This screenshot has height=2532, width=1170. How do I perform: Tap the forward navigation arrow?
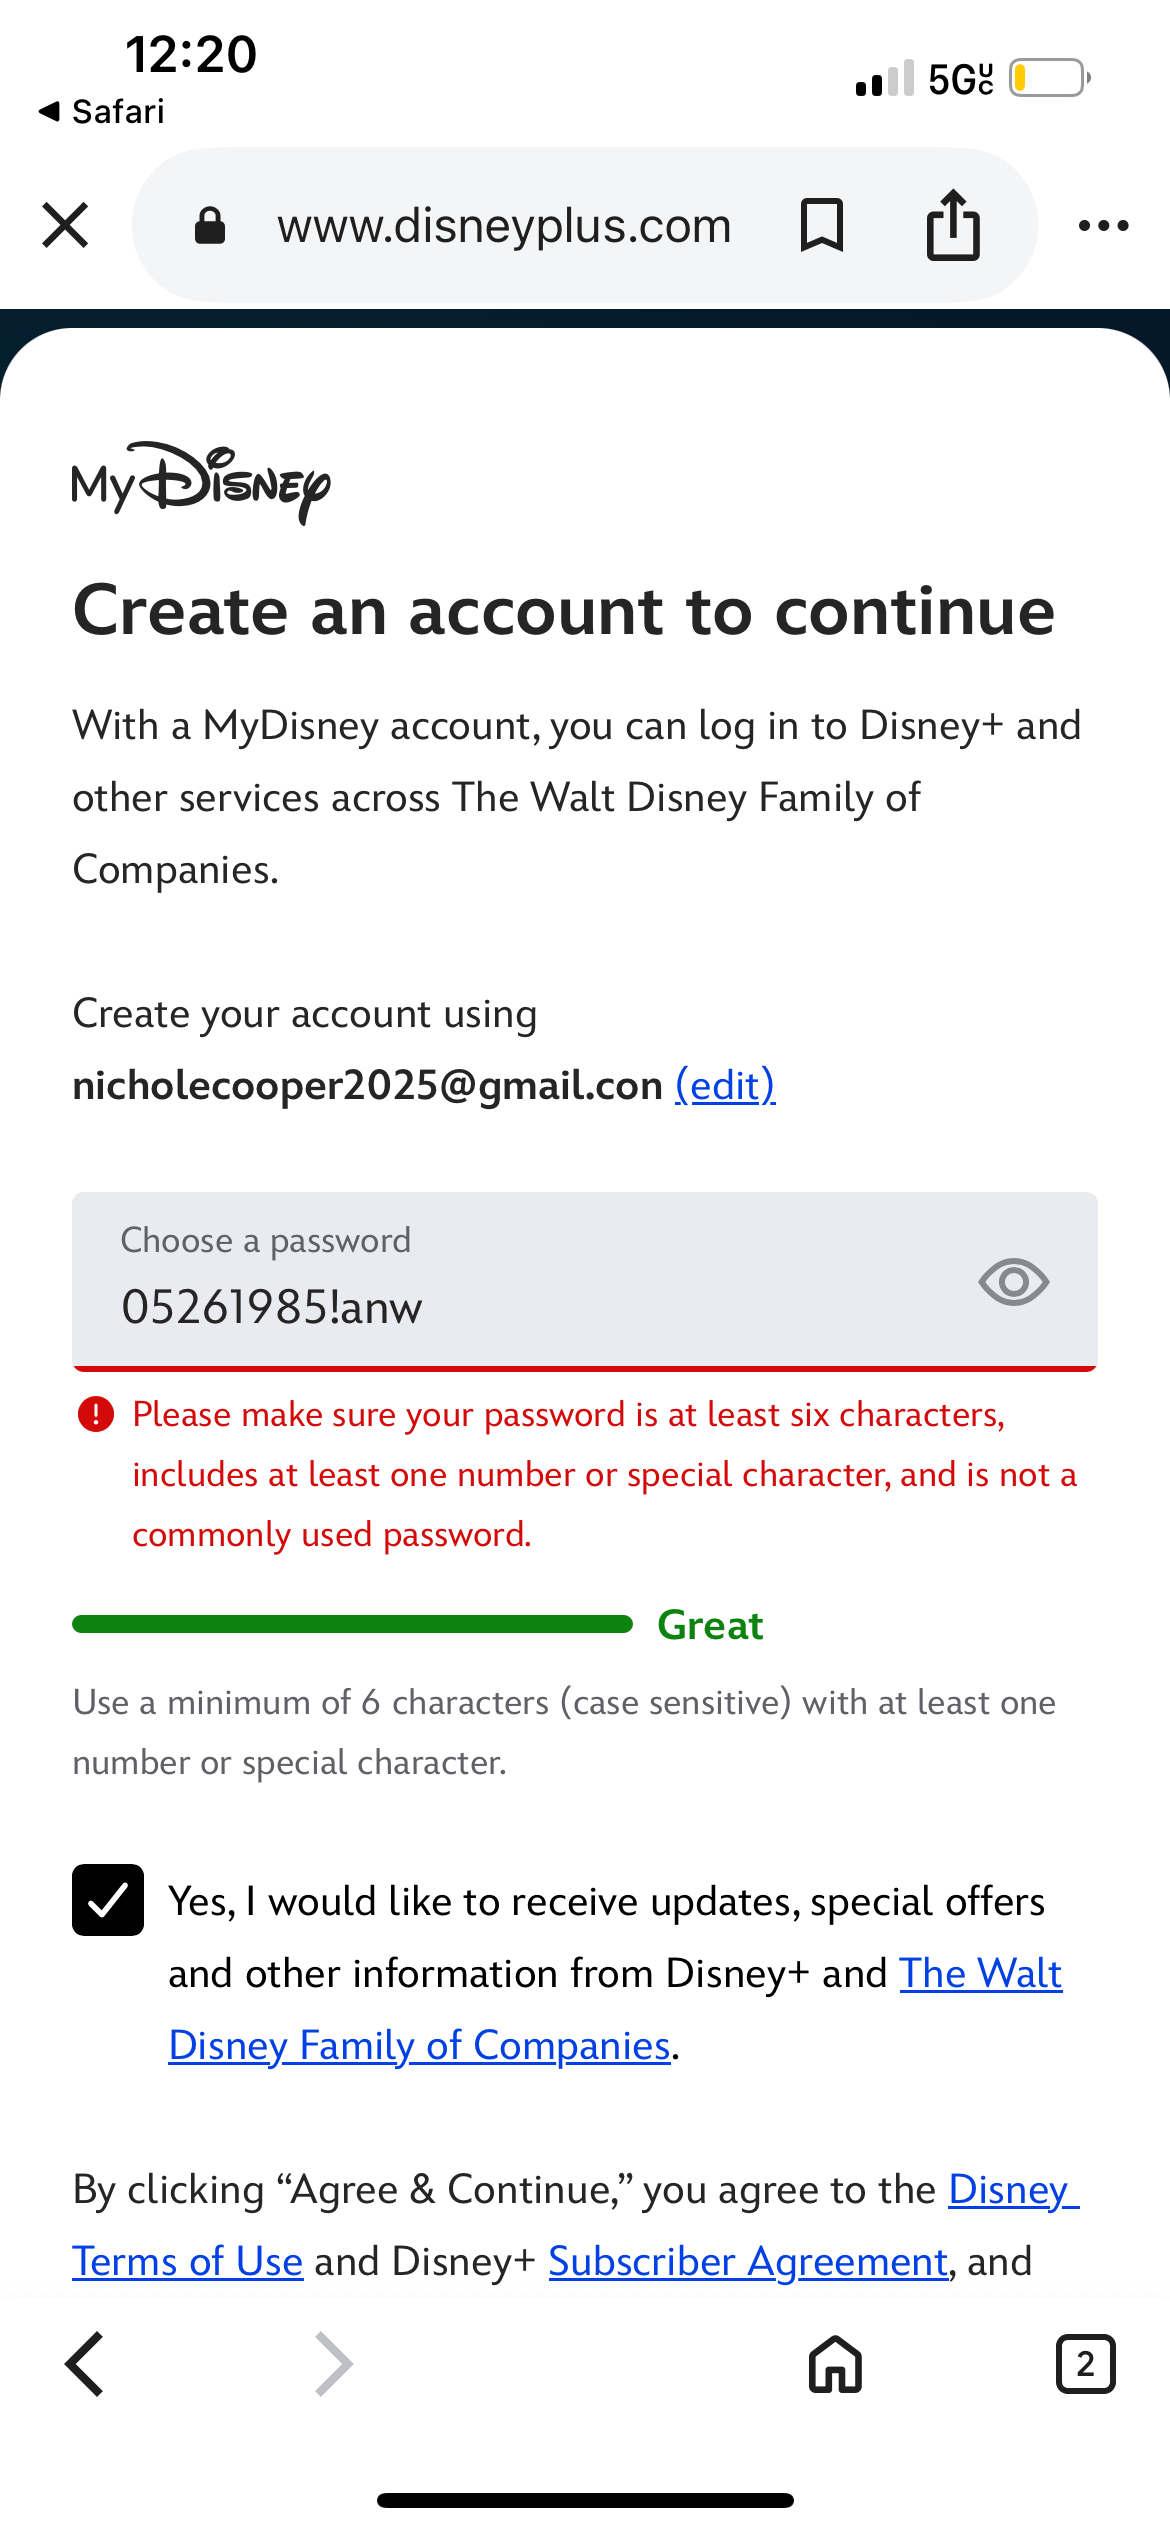[x=333, y=2364]
